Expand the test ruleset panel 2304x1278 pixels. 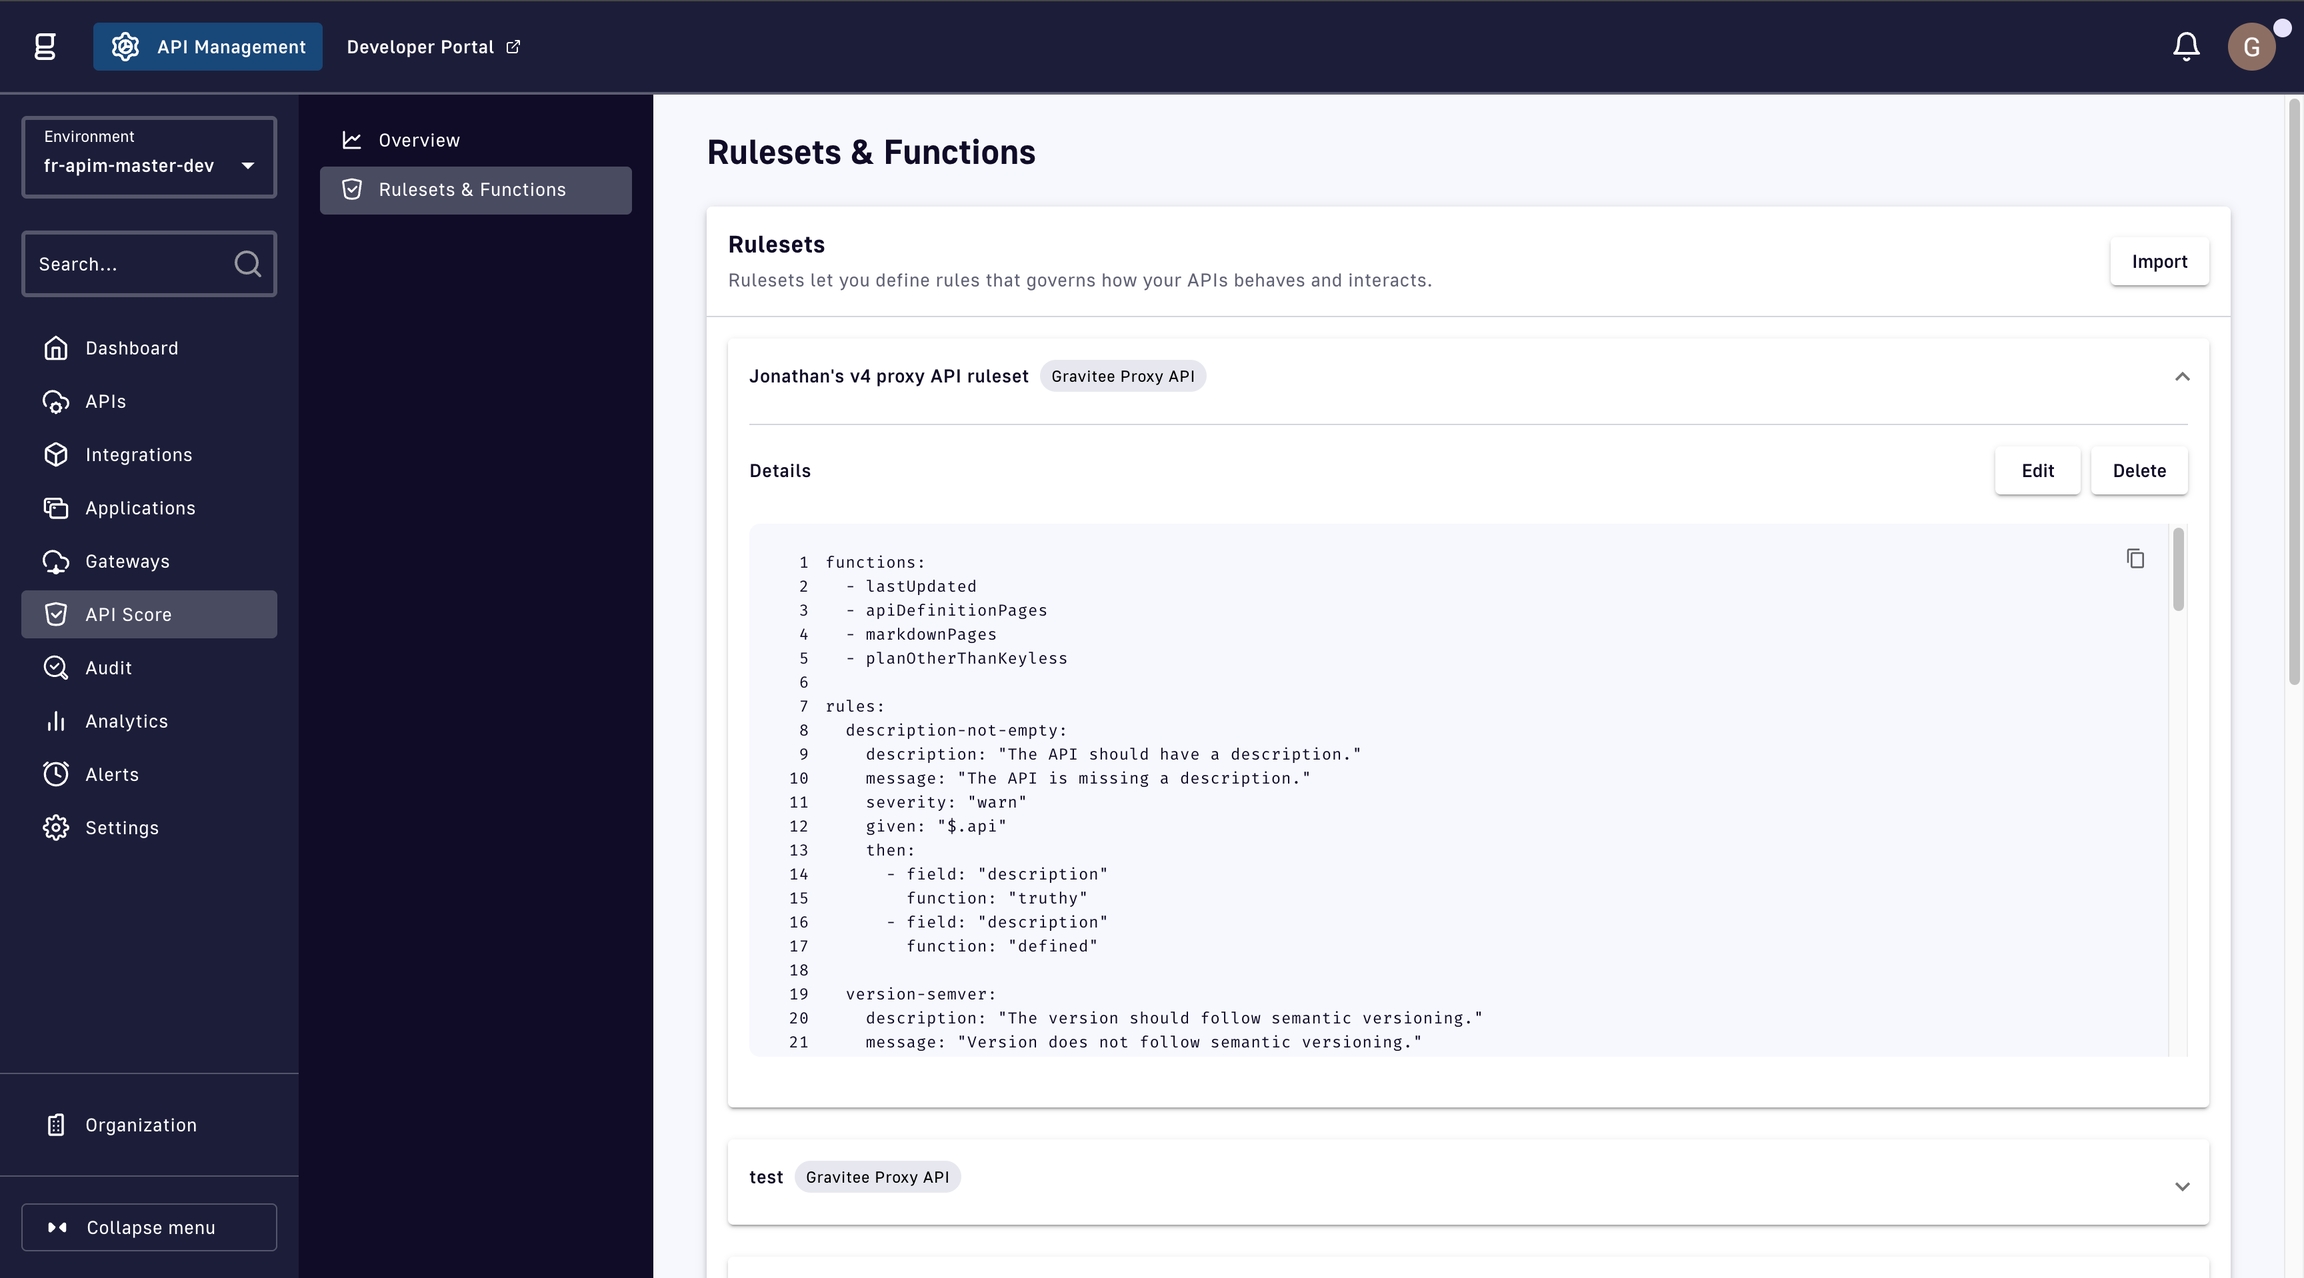click(x=2182, y=1187)
